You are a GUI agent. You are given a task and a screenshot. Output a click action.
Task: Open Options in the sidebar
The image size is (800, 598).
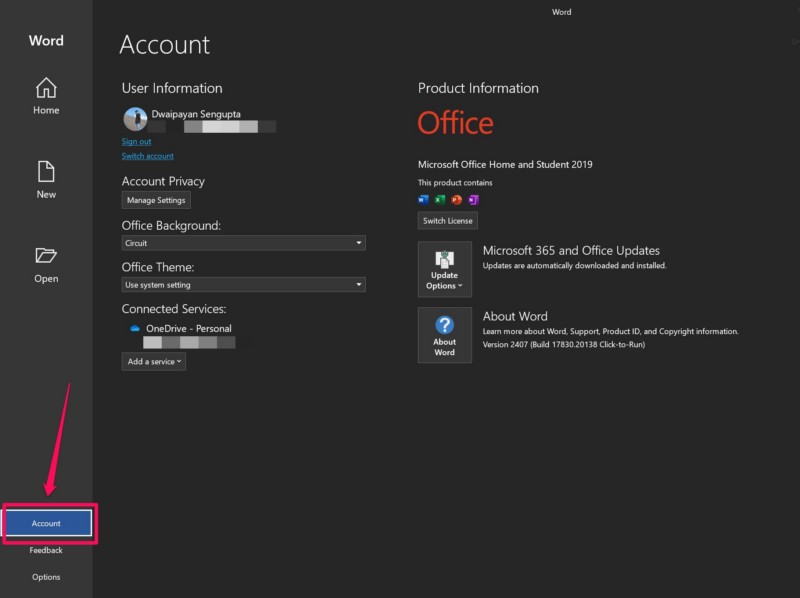[46, 577]
